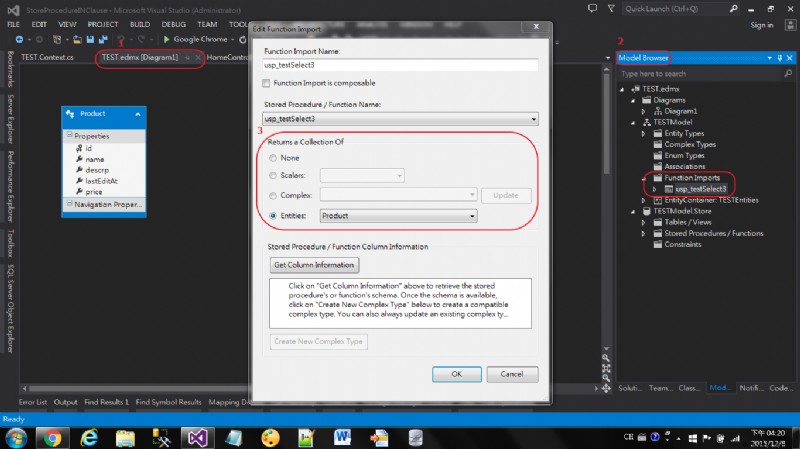Click the Save All toolbar icon
The width and height of the screenshot is (800, 449).
[102, 39]
